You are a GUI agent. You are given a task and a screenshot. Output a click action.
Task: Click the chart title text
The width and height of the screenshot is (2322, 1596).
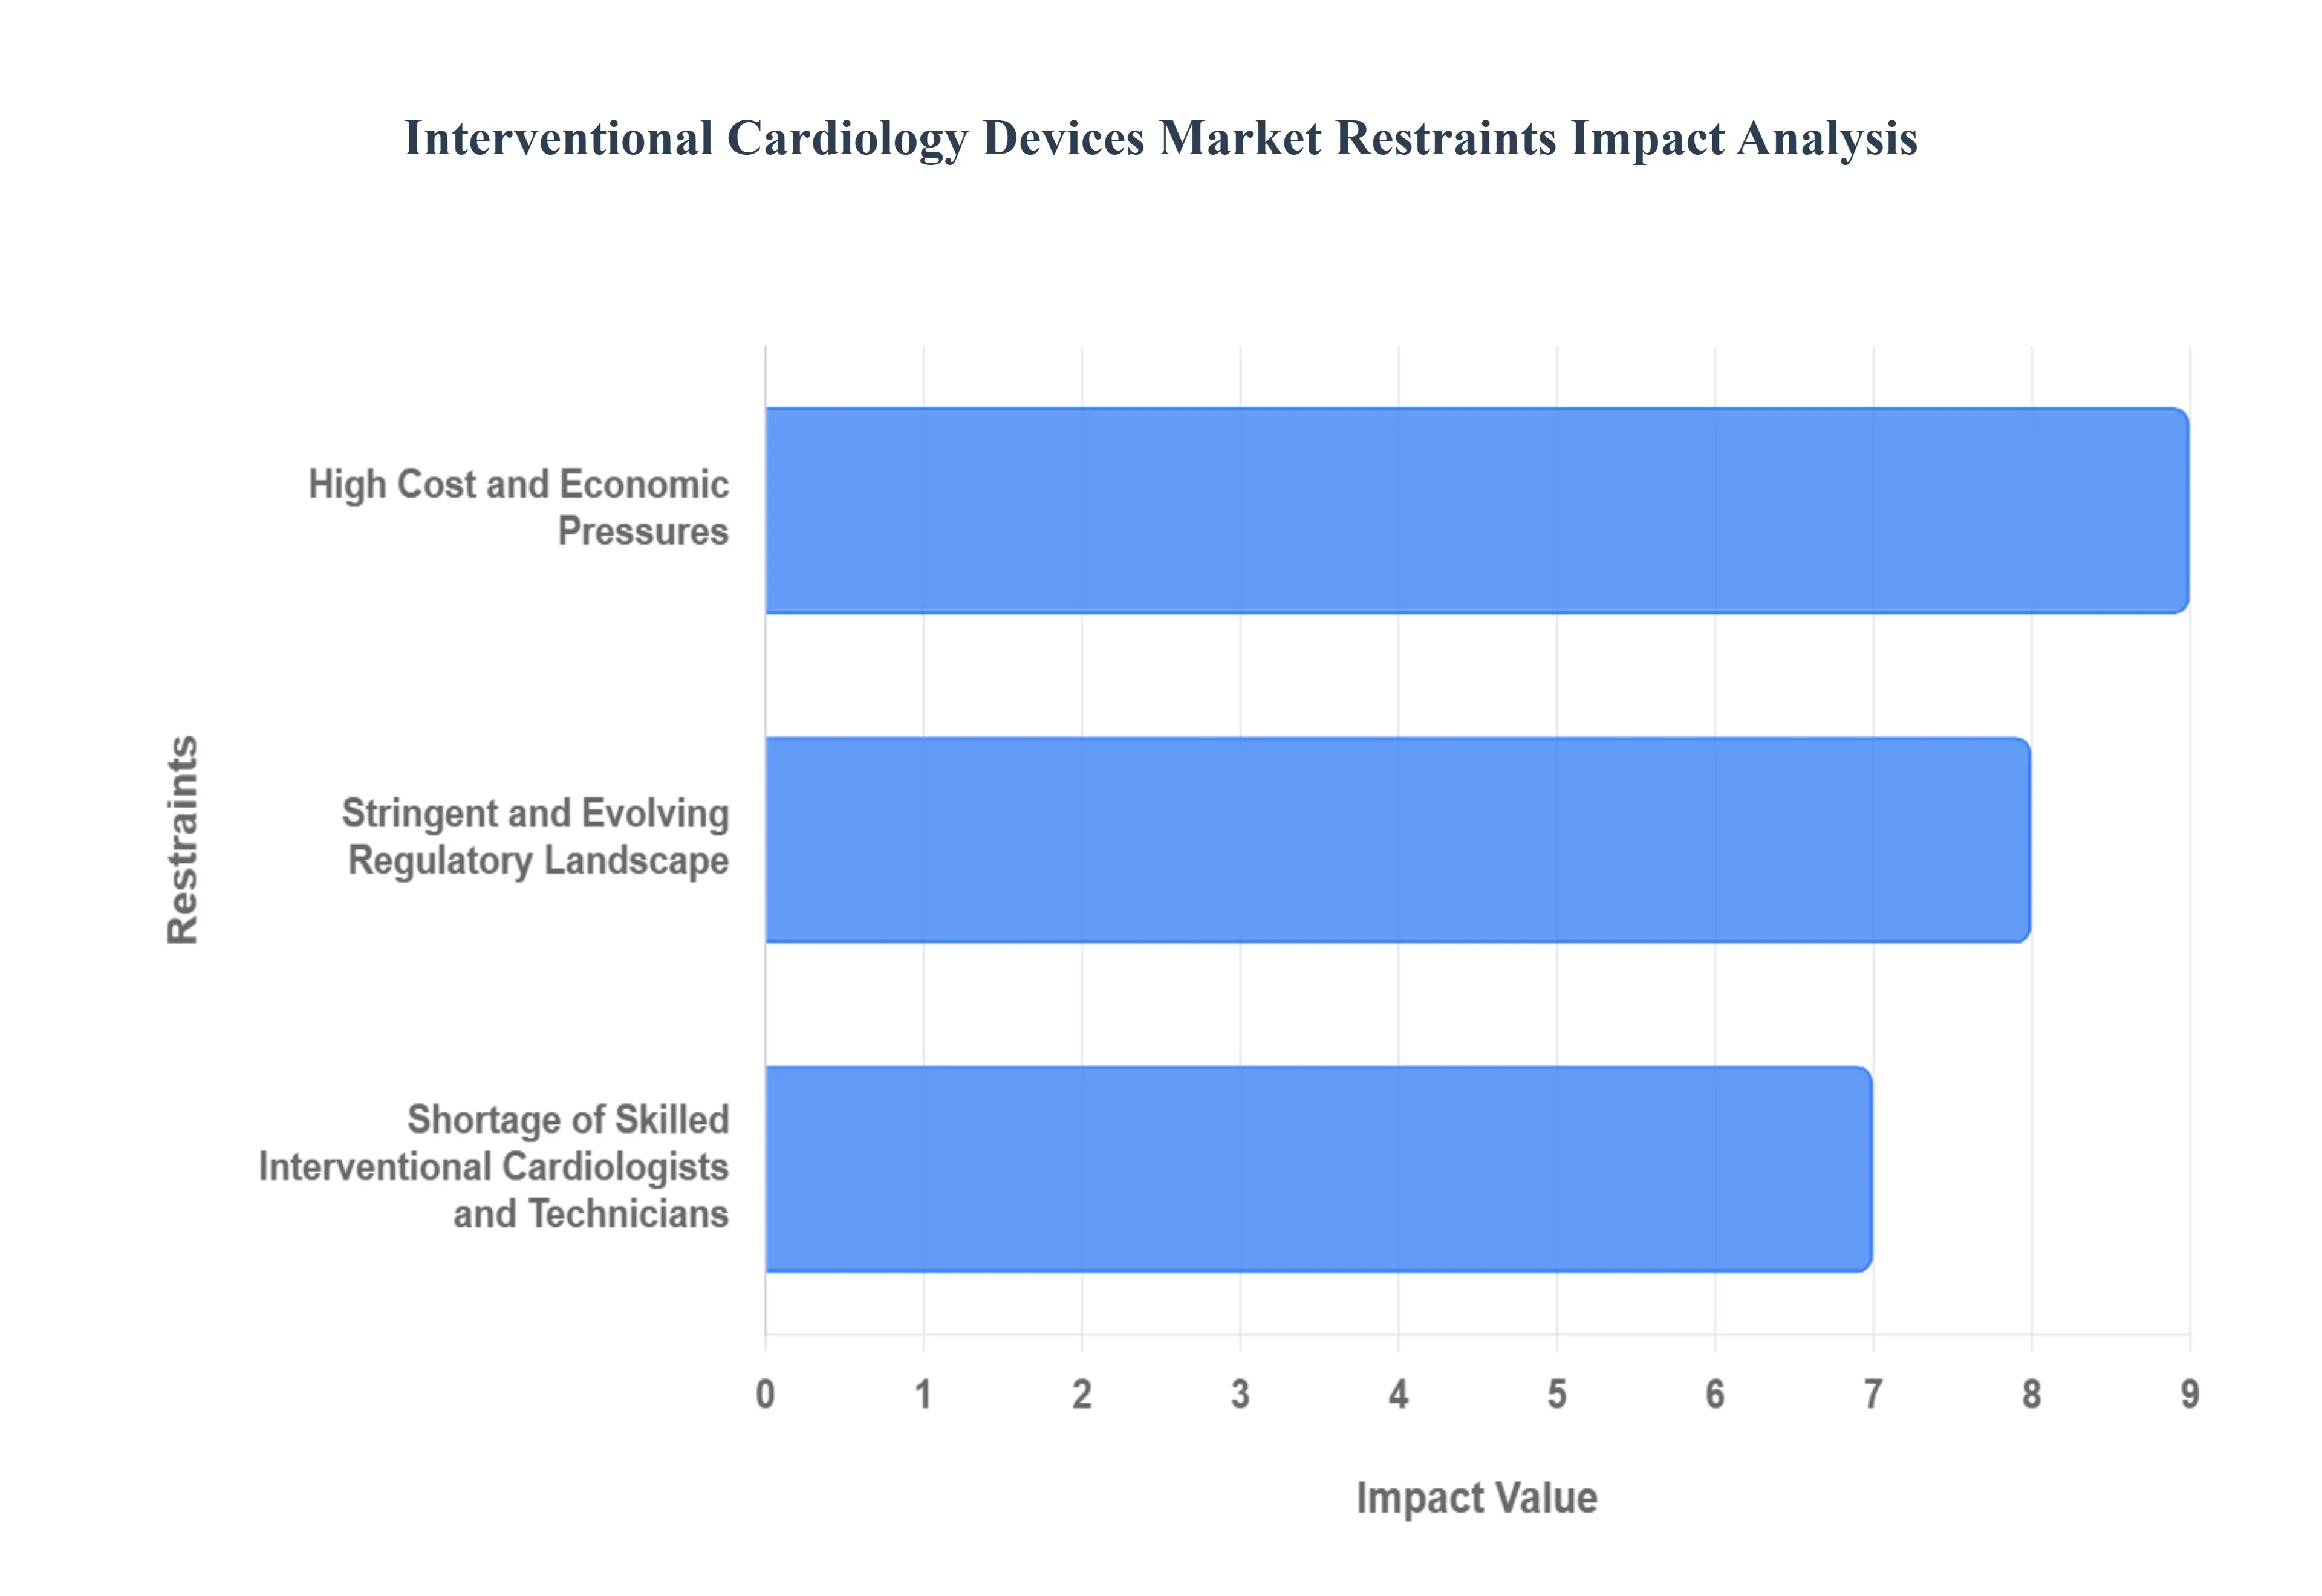pyautogui.click(x=1160, y=138)
